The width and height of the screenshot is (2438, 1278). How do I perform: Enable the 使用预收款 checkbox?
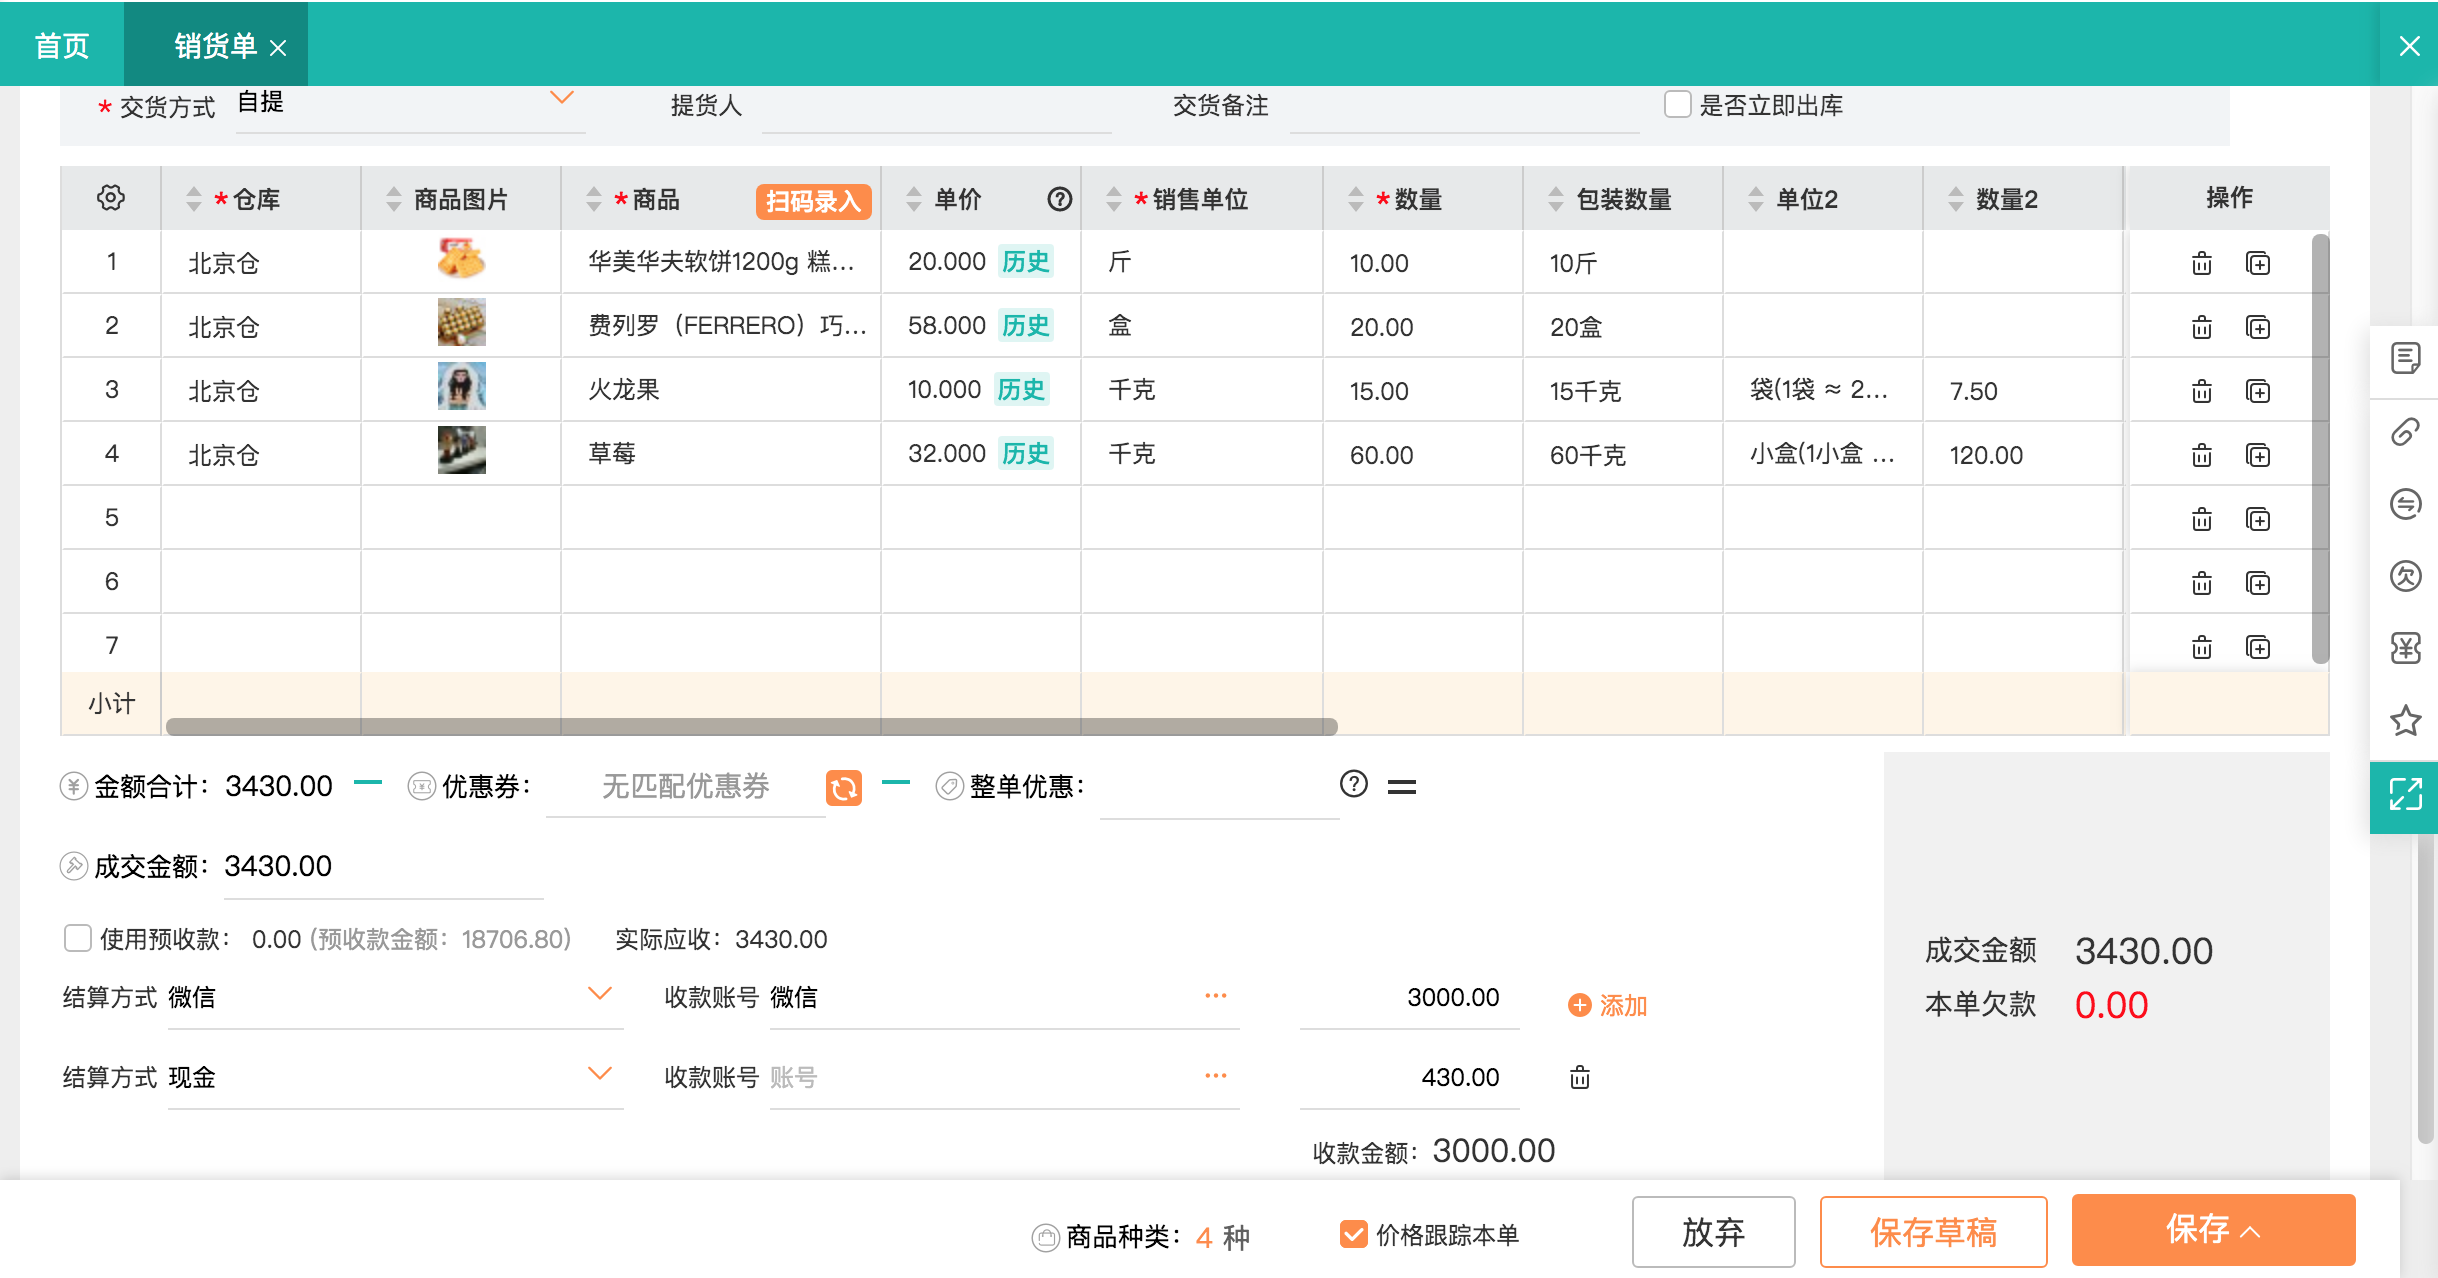(74, 938)
